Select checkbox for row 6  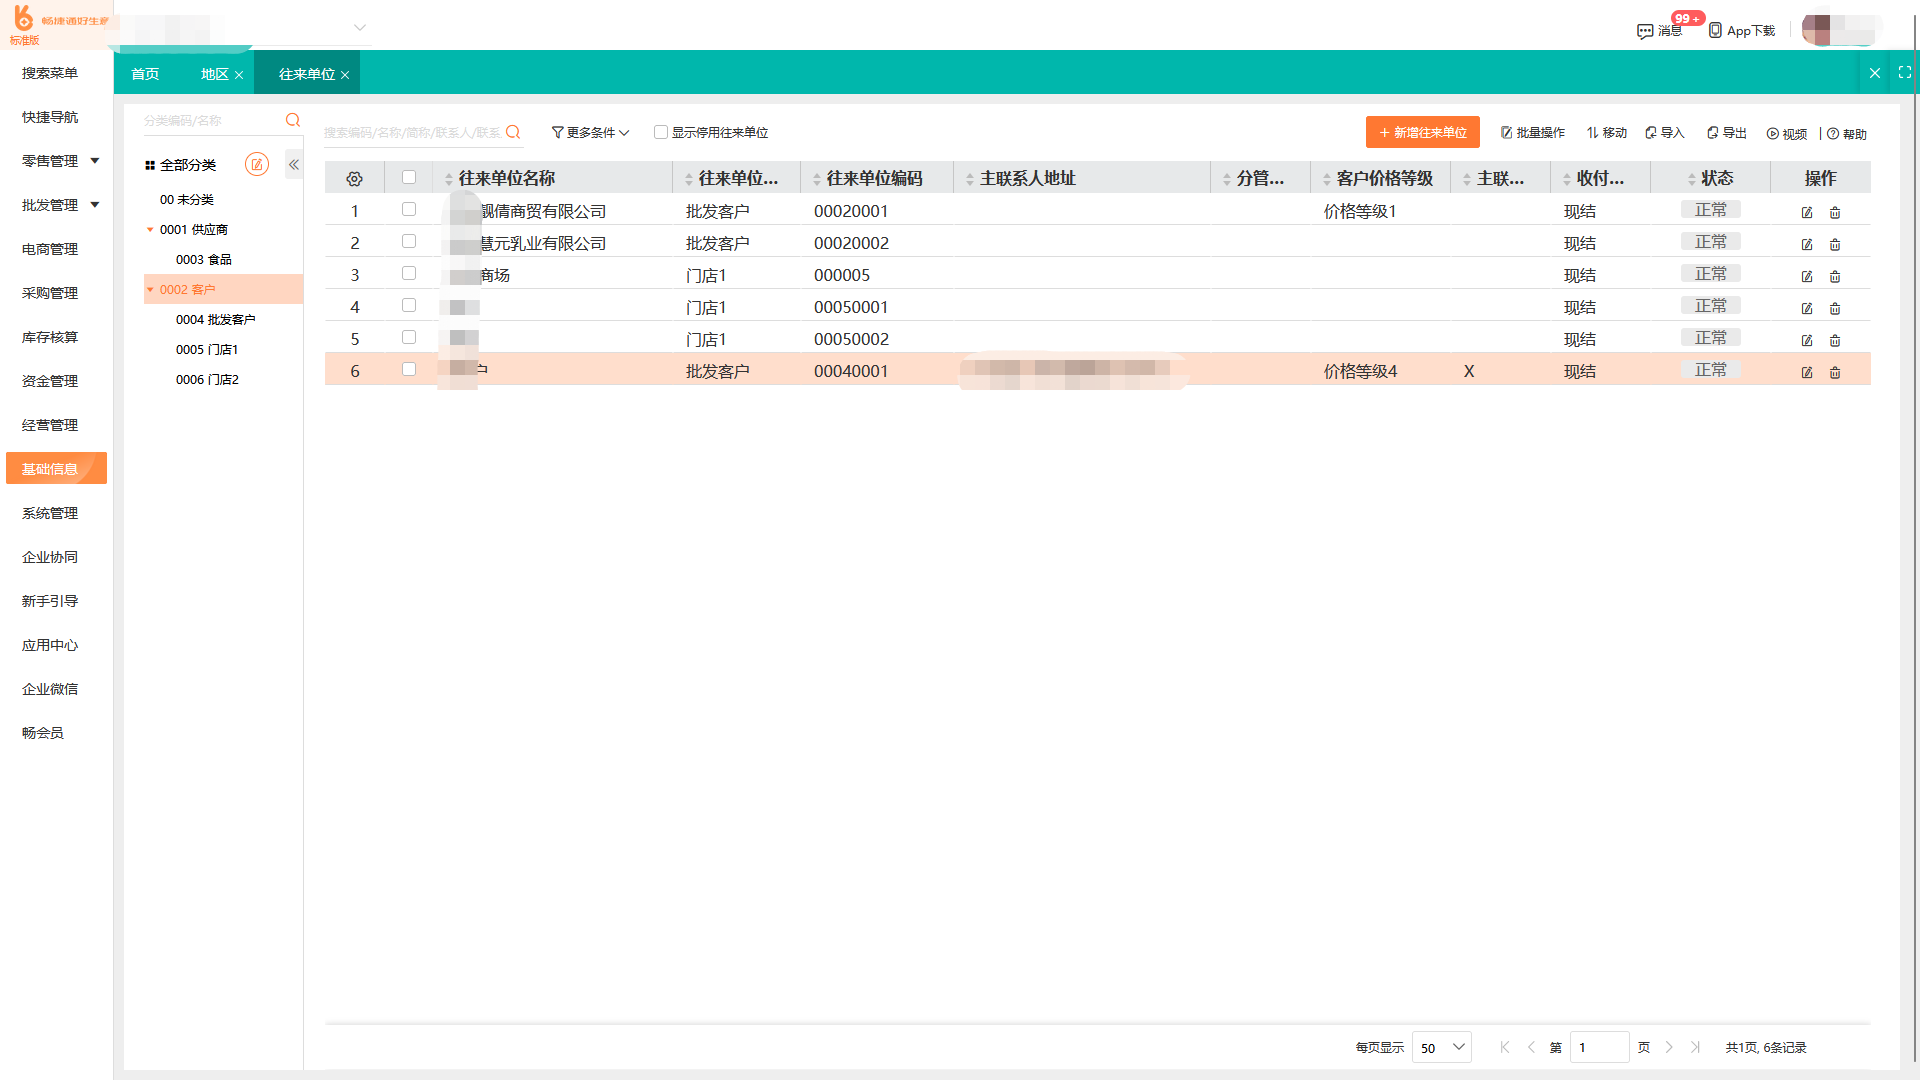410,369
